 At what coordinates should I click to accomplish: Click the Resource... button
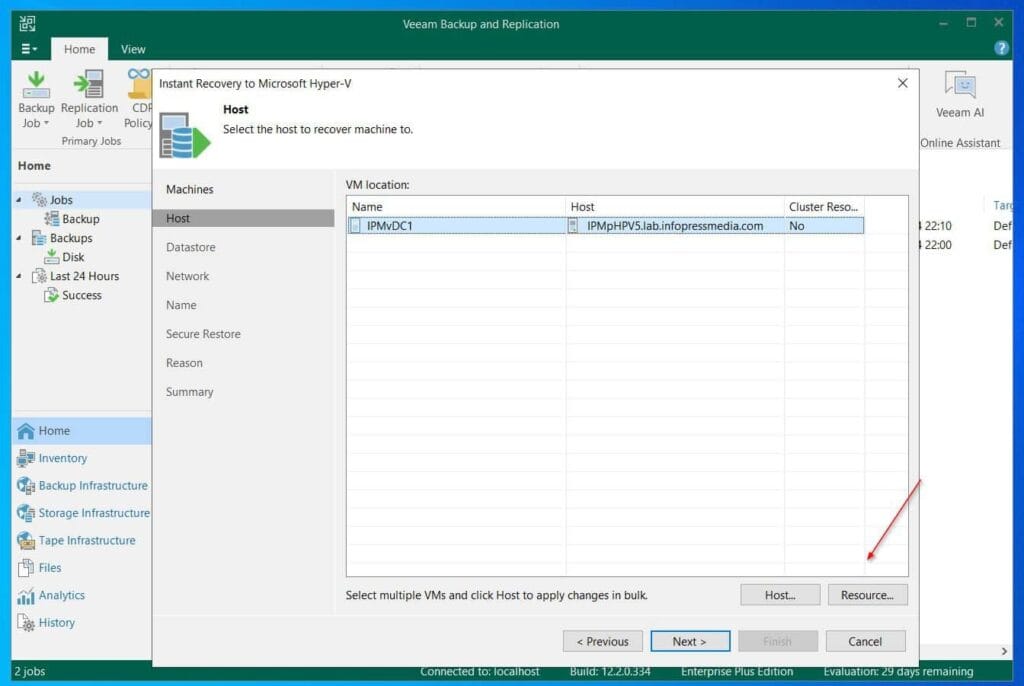(867, 595)
